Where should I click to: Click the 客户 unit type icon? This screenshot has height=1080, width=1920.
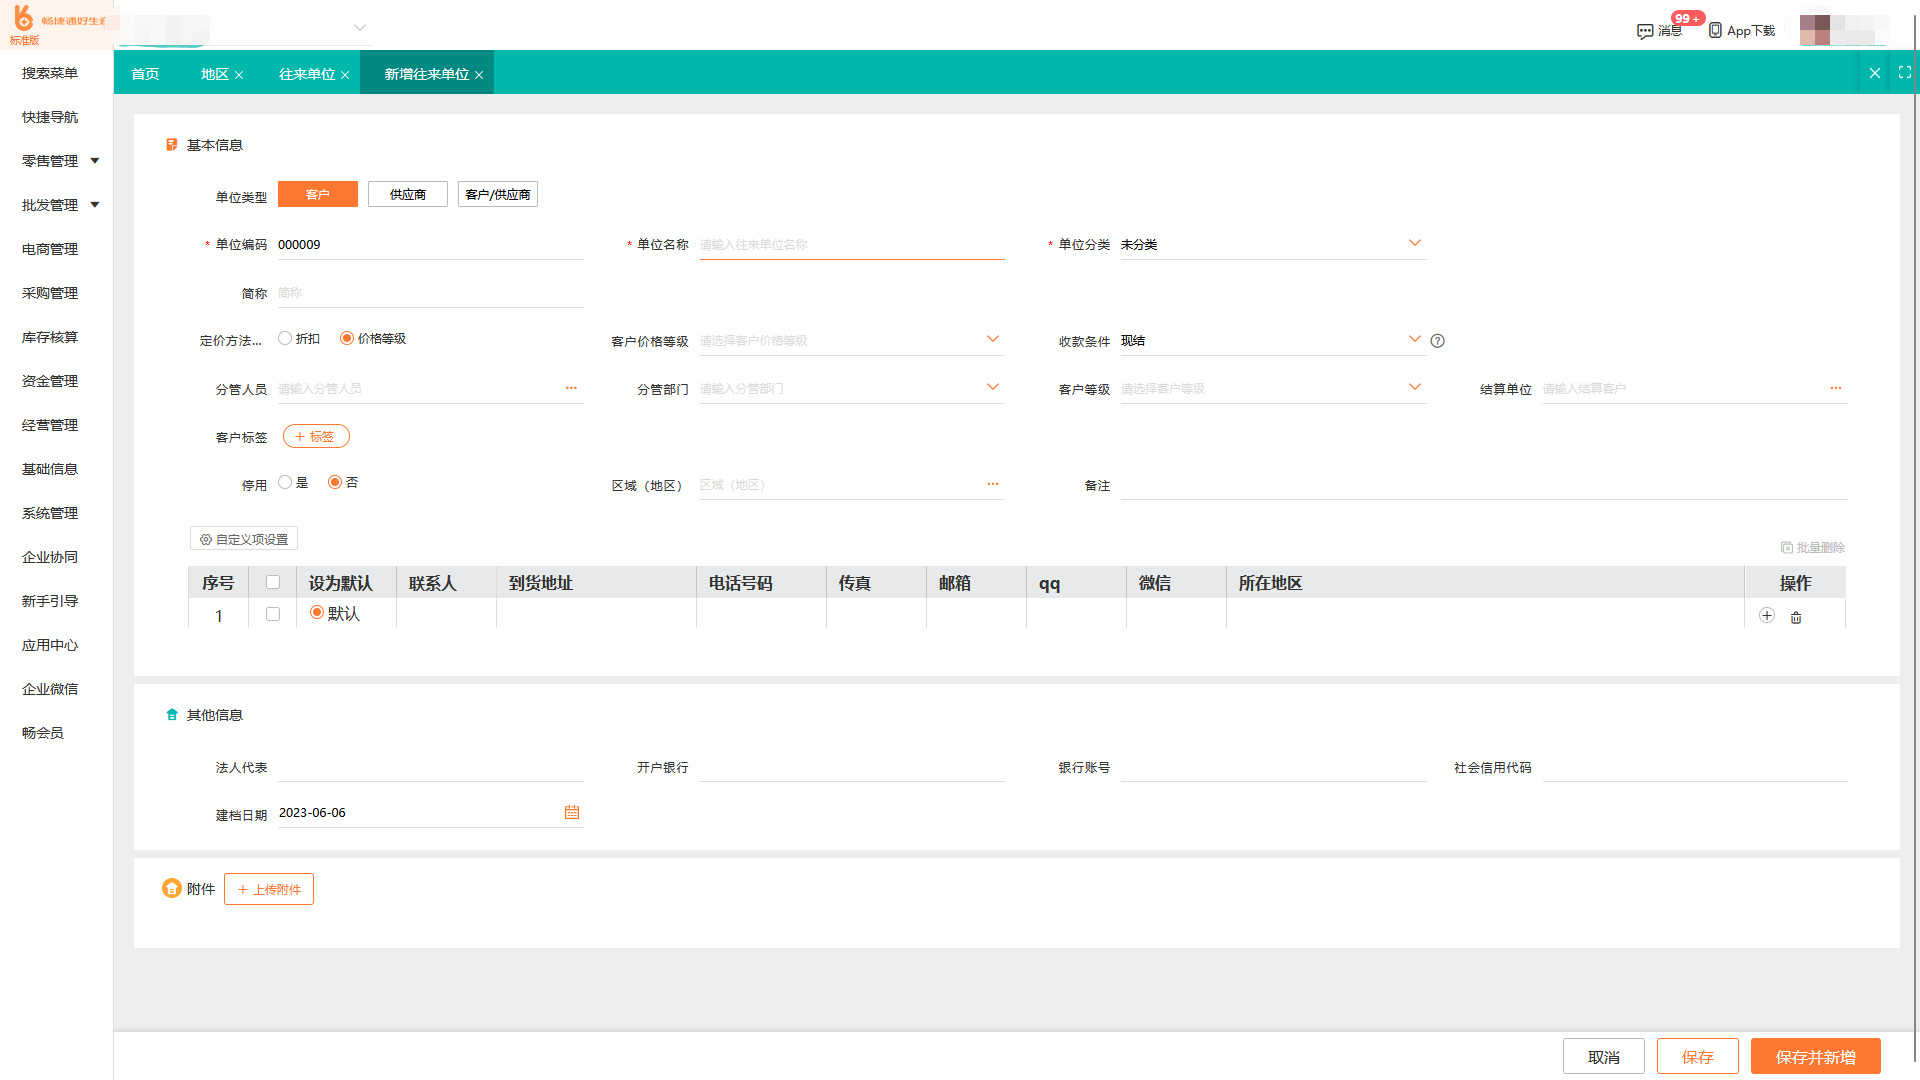[x=318, y=194]
